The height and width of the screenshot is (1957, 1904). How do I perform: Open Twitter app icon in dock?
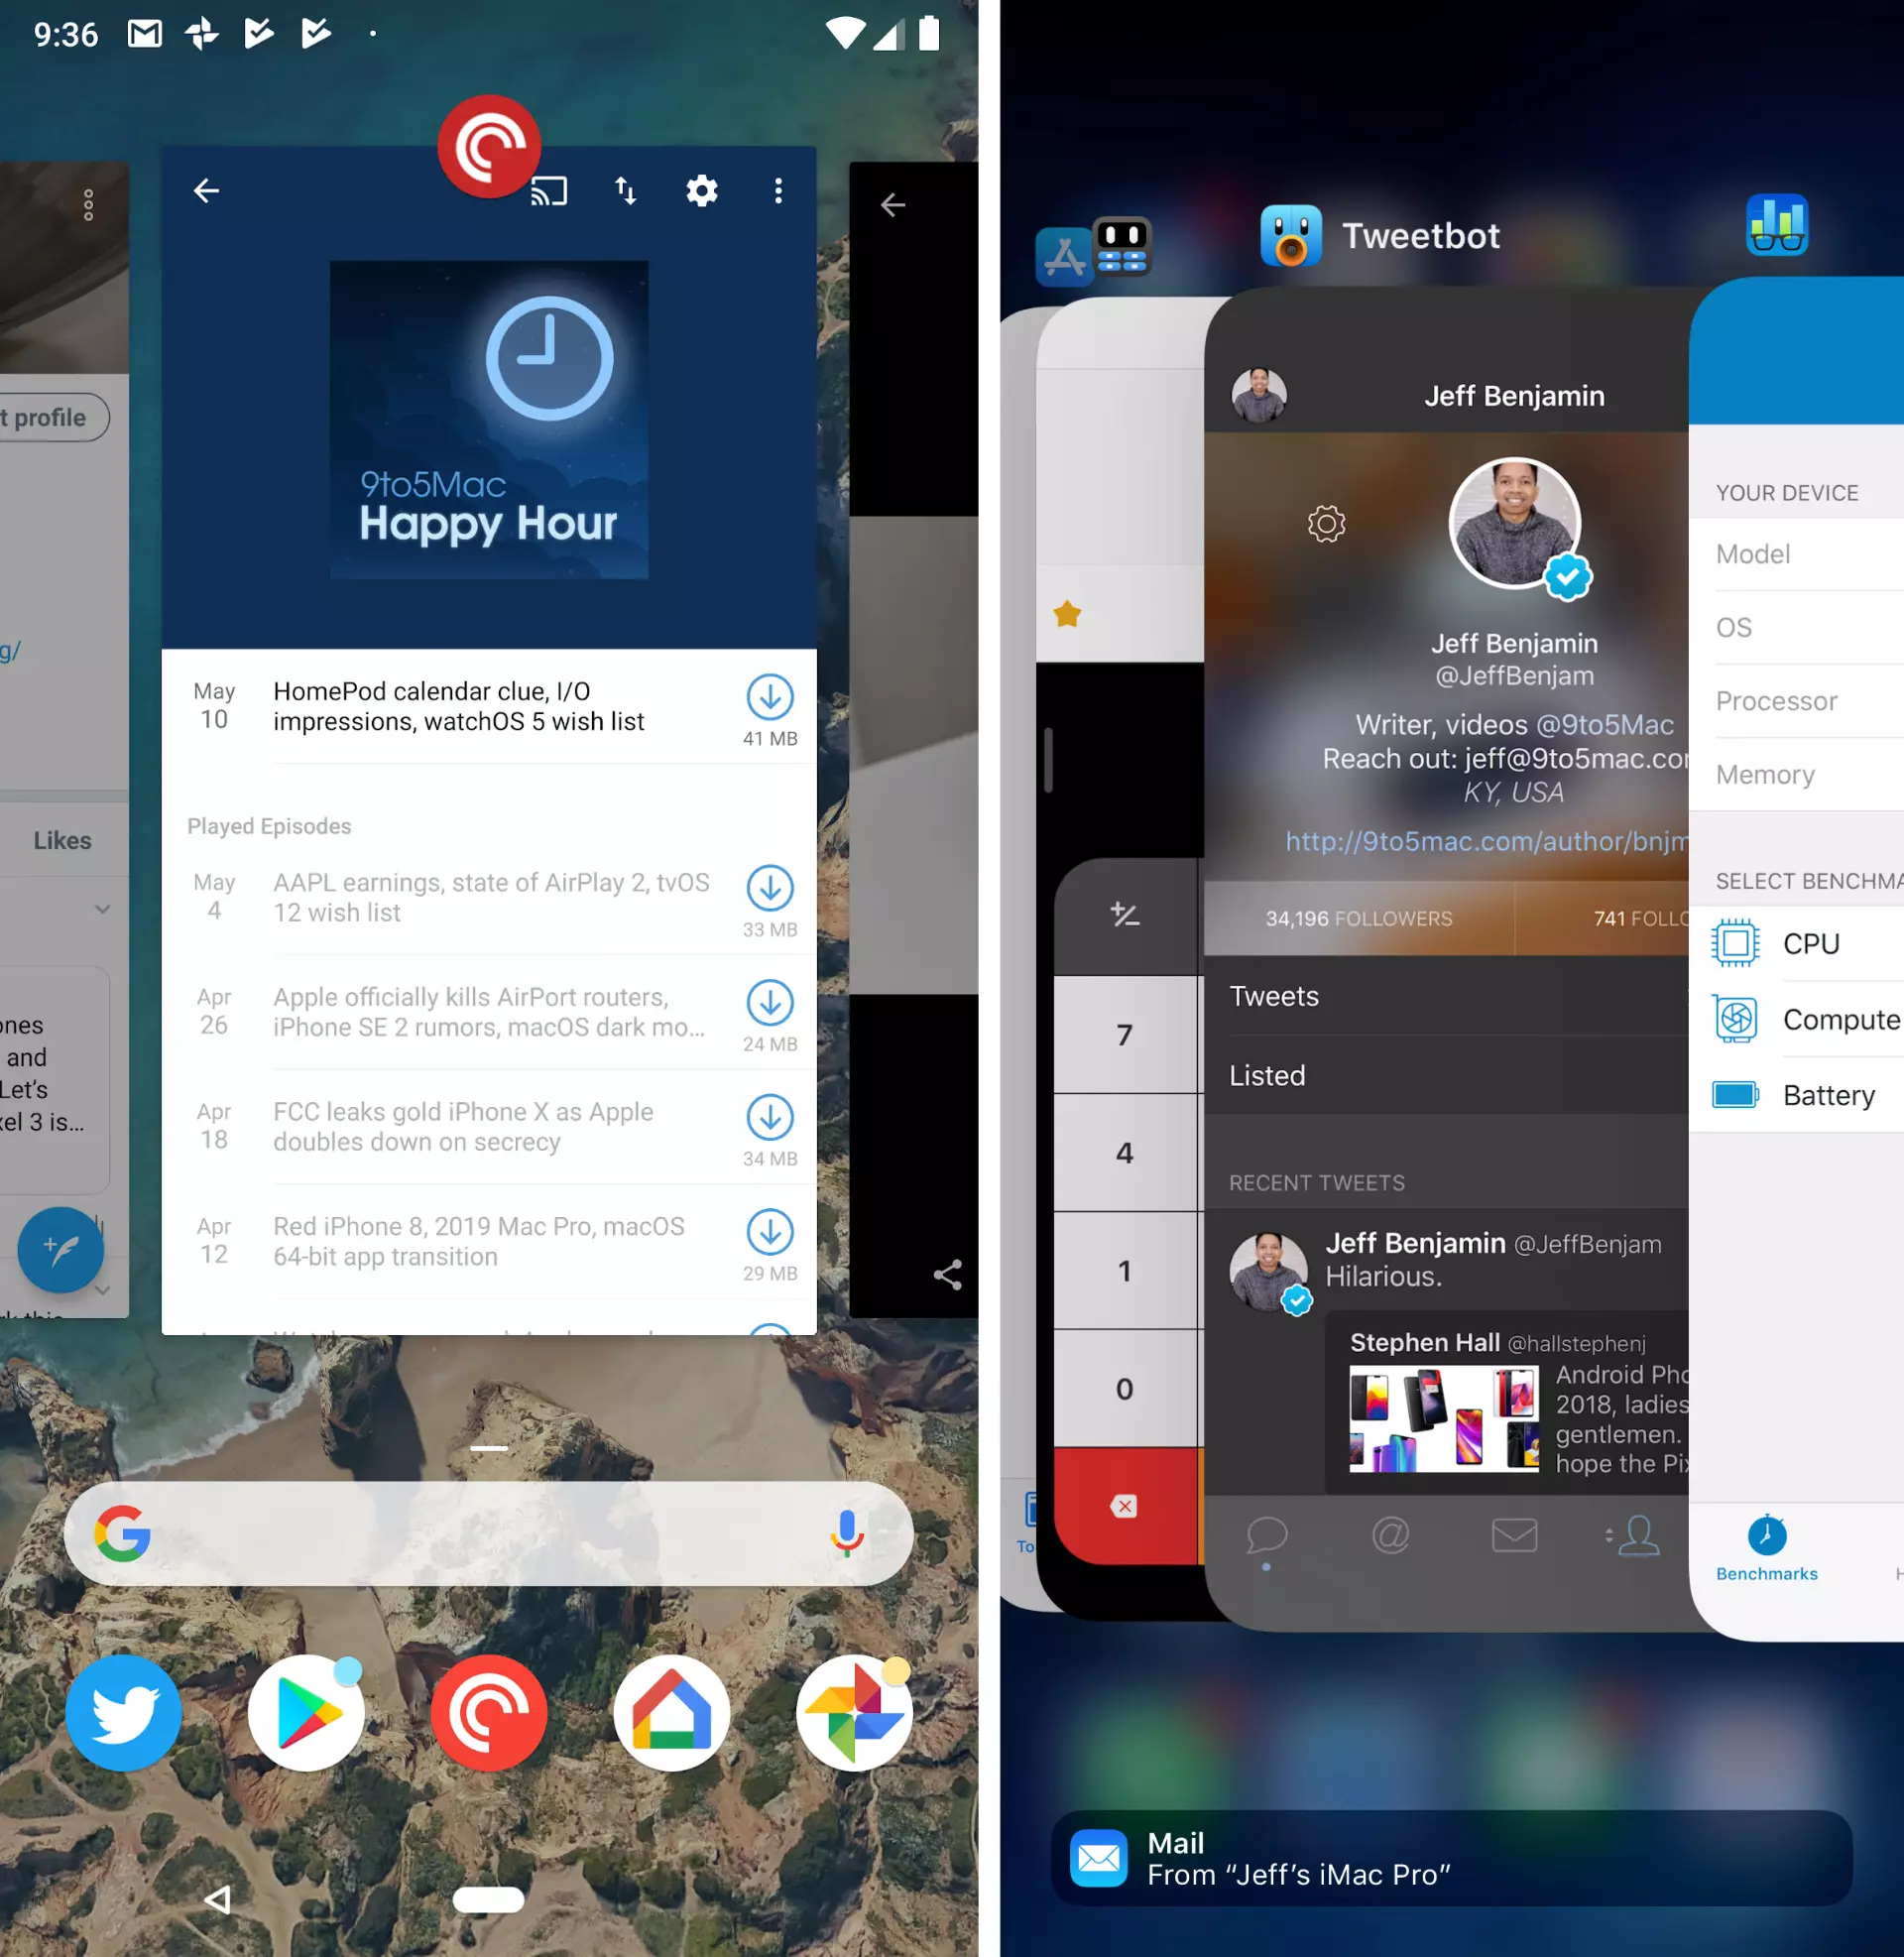126,1712
